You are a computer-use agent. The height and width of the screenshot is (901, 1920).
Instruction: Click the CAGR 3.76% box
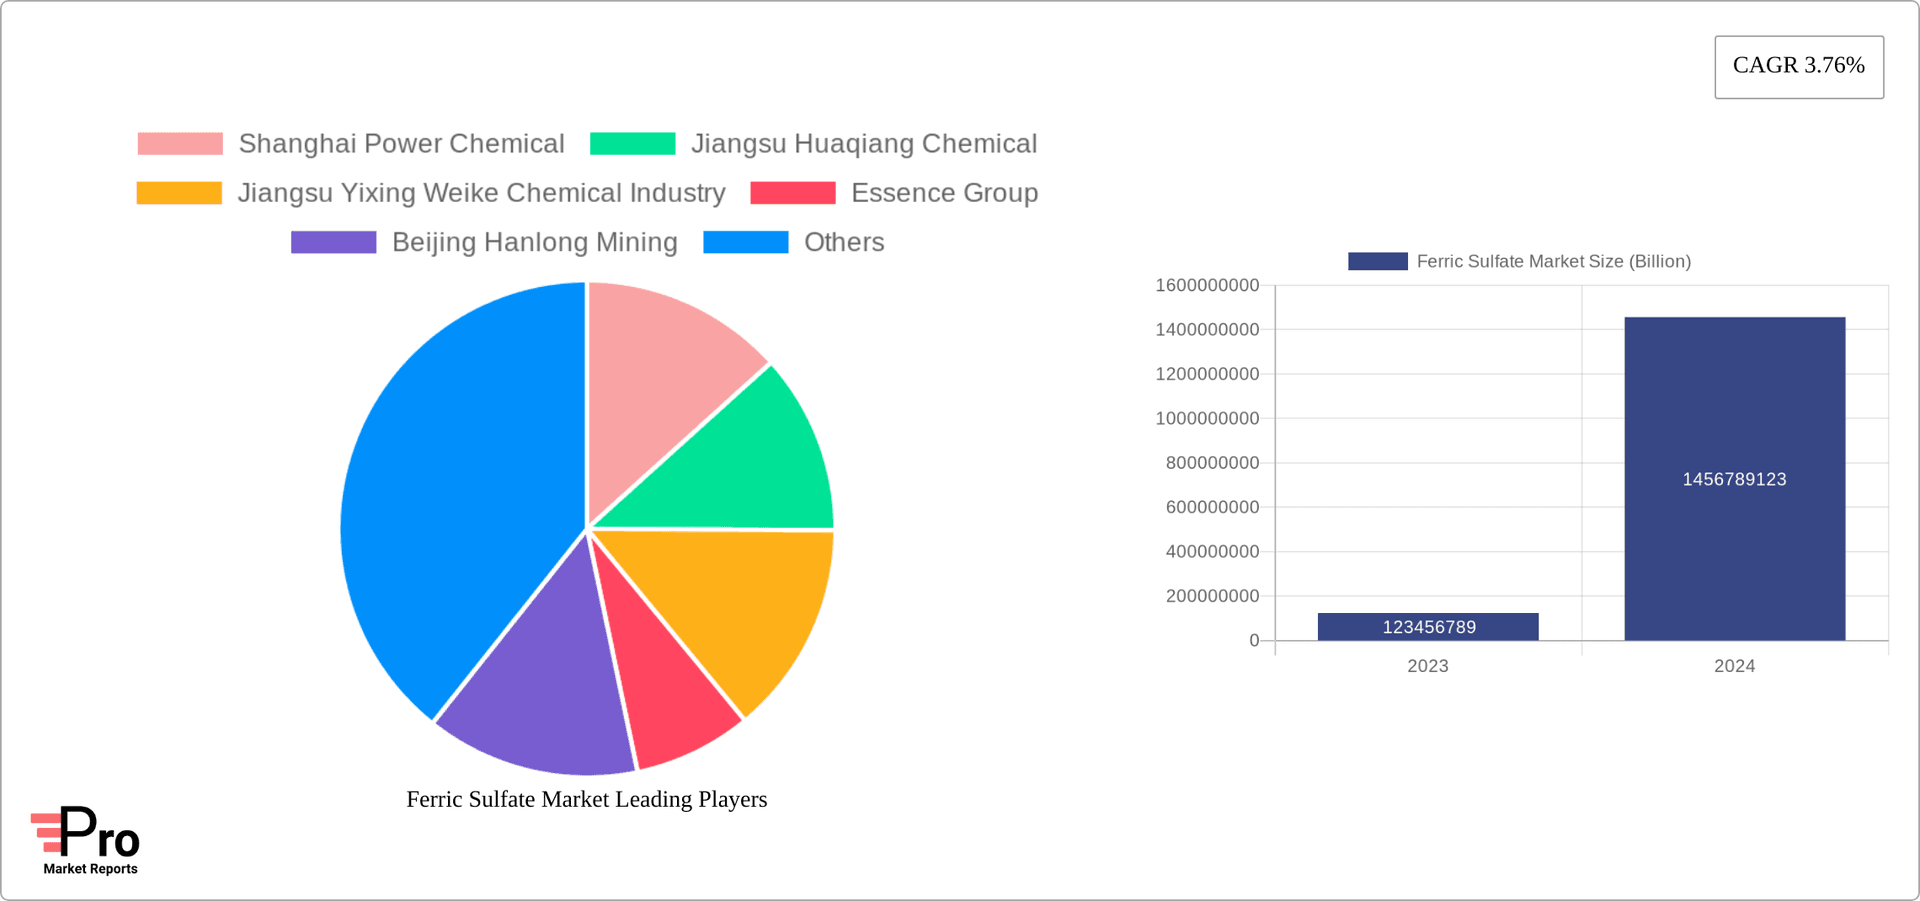pyautogui.click(x=1798, y=66)
